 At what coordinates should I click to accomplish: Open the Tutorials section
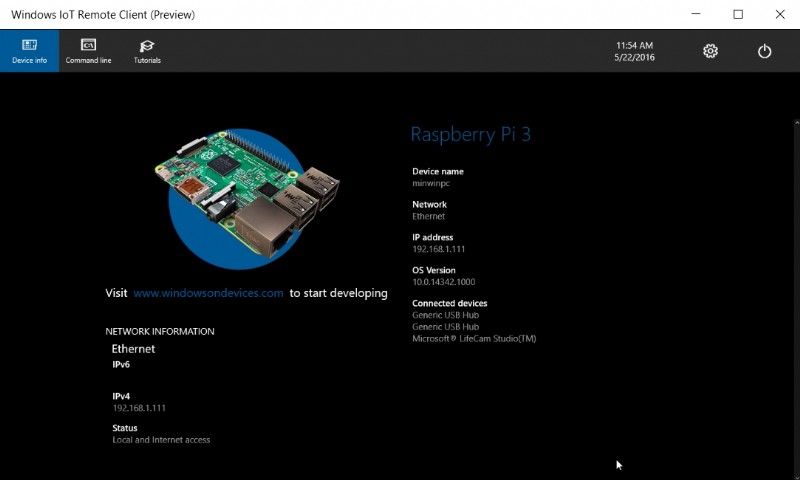pyautogui.click(x=147, y=51)
